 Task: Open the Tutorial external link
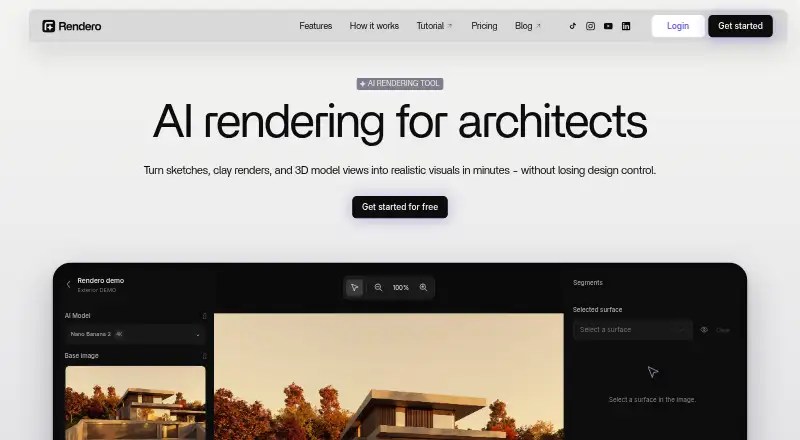[434, 26]
